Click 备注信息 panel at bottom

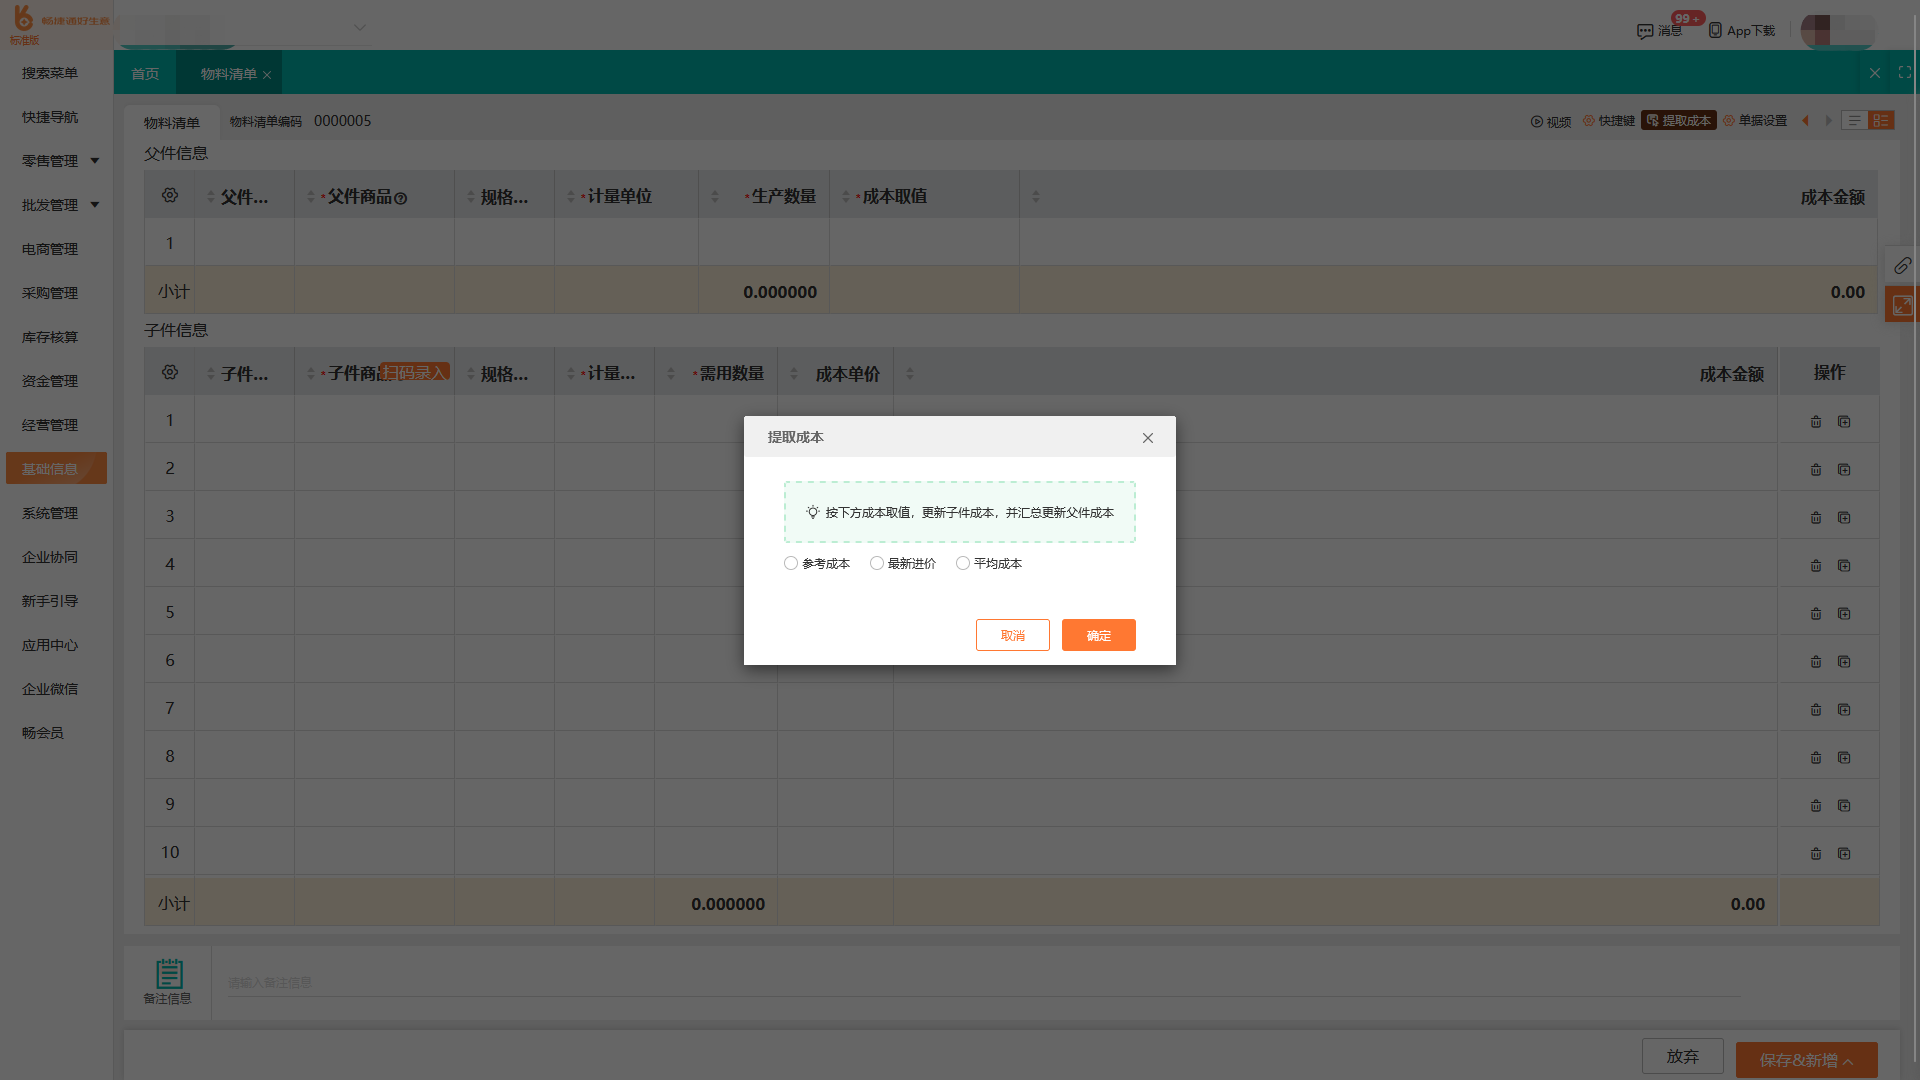coord(169,980)
